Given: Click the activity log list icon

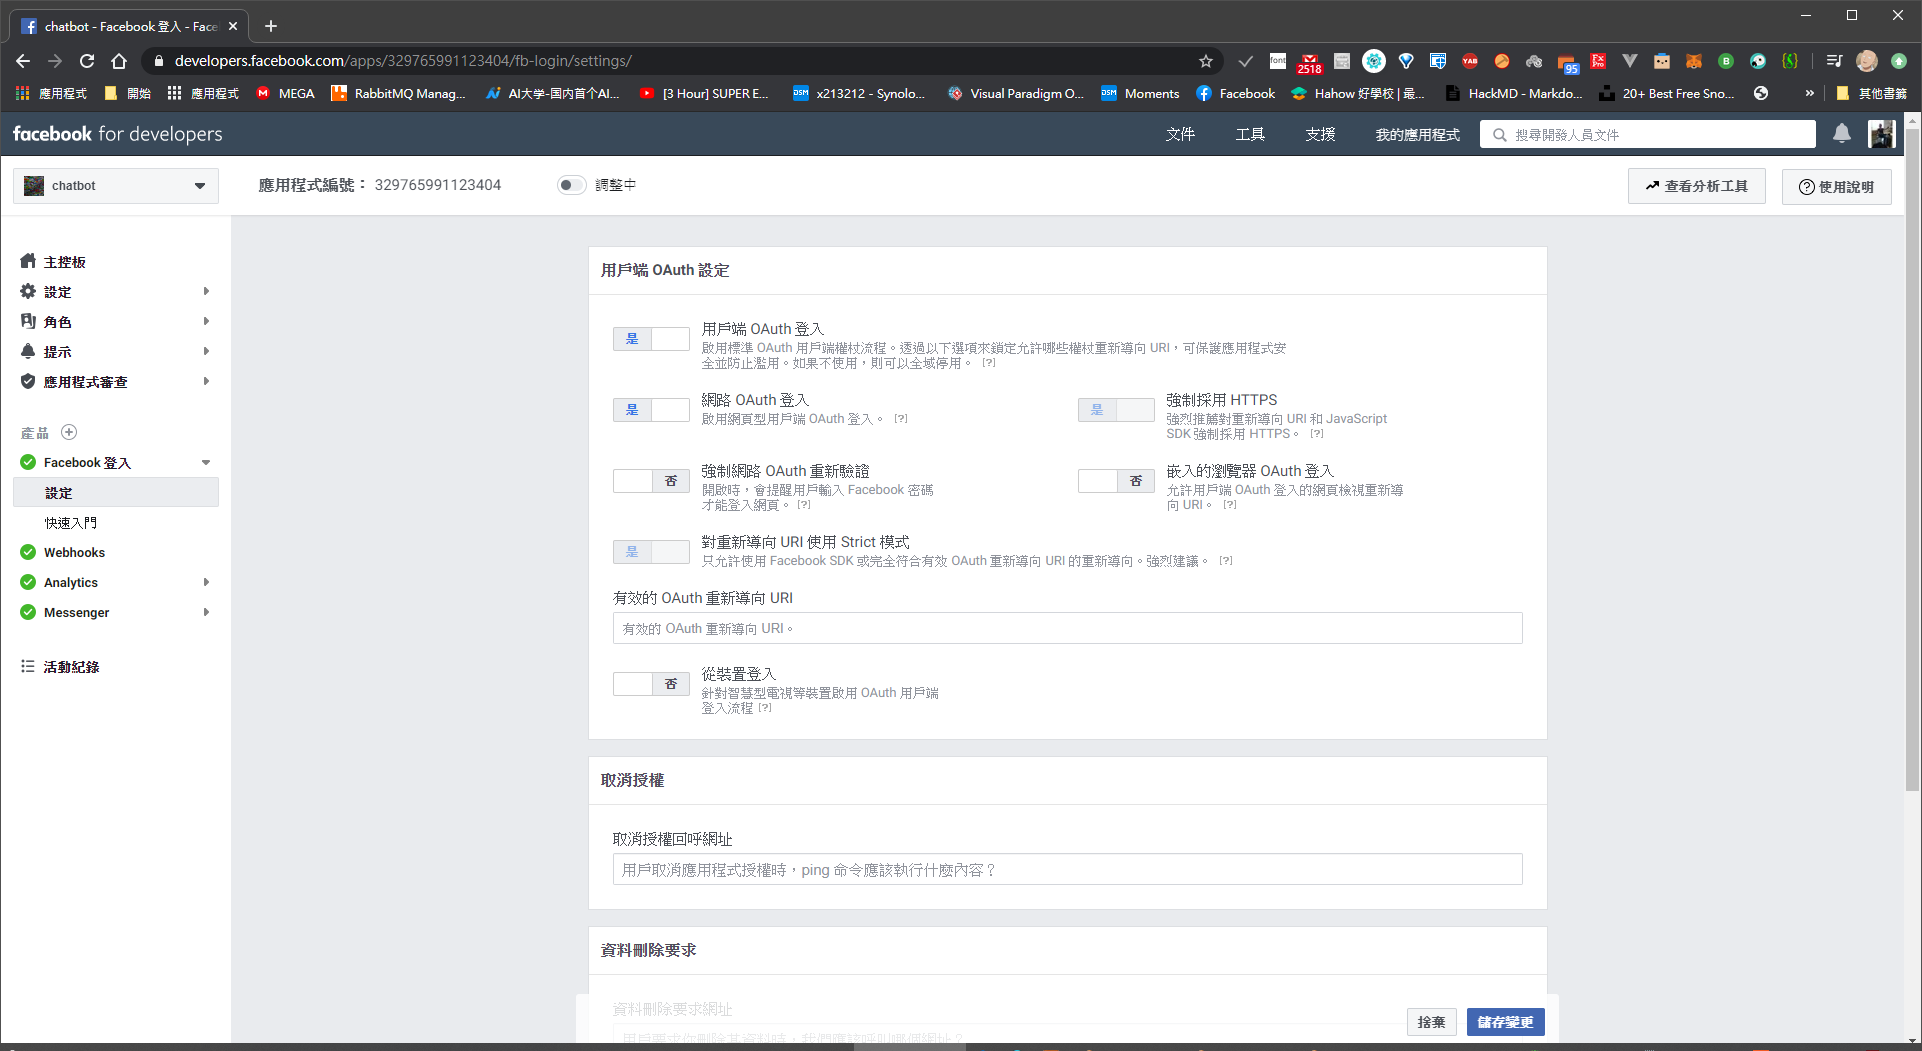Looking at the screenshot, I should click(x=28, y=667).
